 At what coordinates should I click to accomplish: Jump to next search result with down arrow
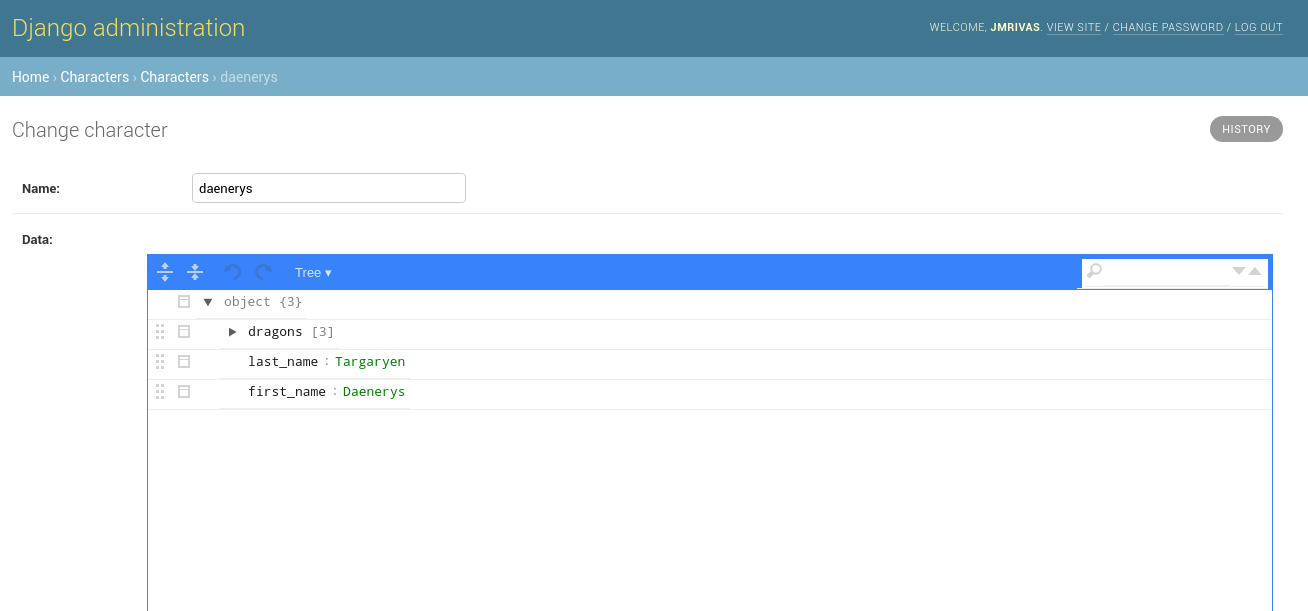point(1239,271)
